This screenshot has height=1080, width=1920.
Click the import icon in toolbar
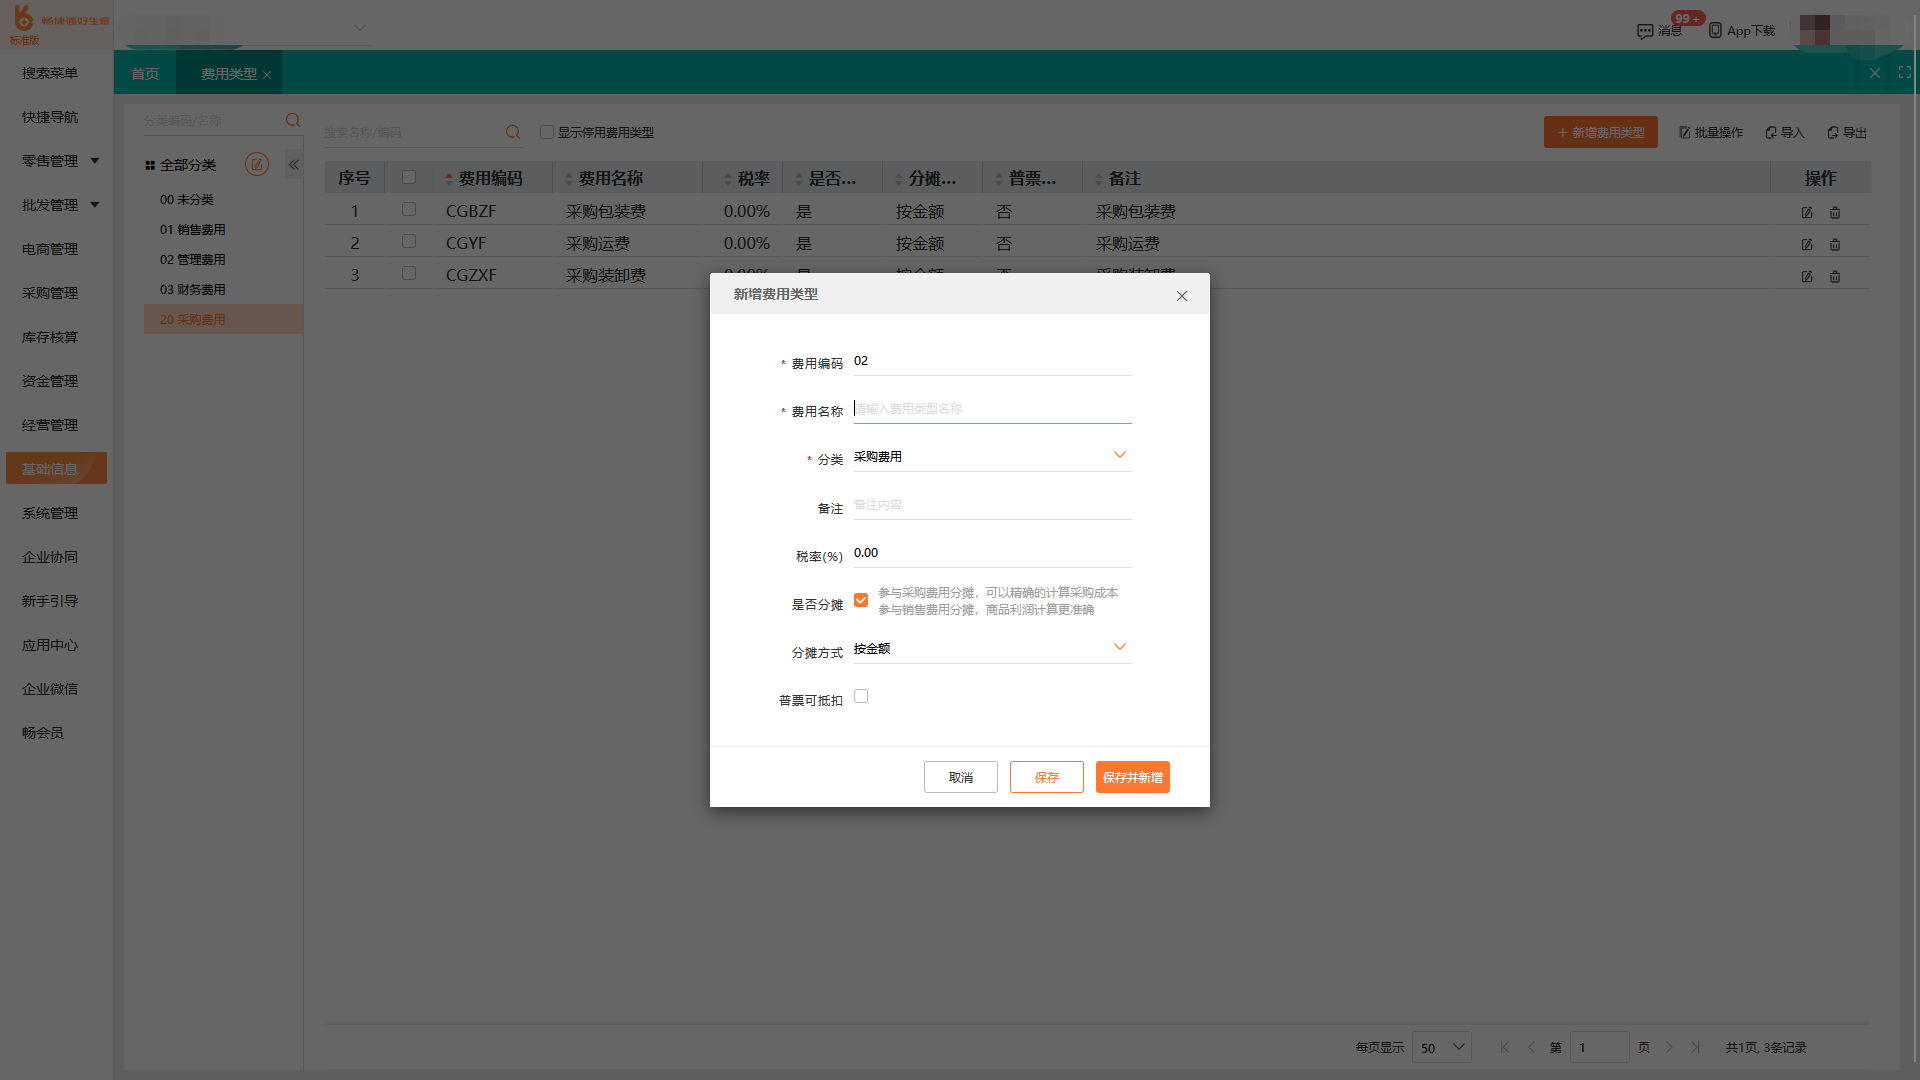coord(1787,131)
